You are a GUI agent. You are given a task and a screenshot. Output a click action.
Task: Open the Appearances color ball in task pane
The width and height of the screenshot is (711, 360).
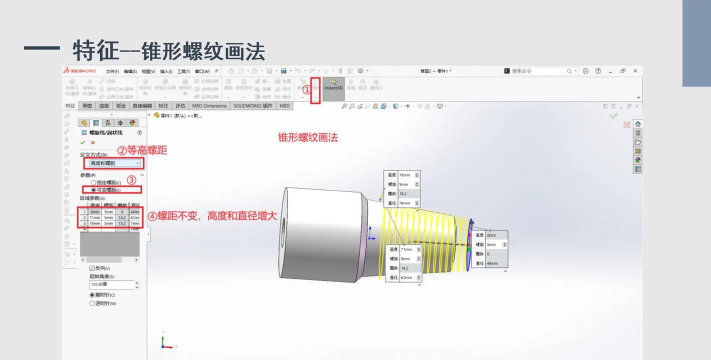coord(638,160)
